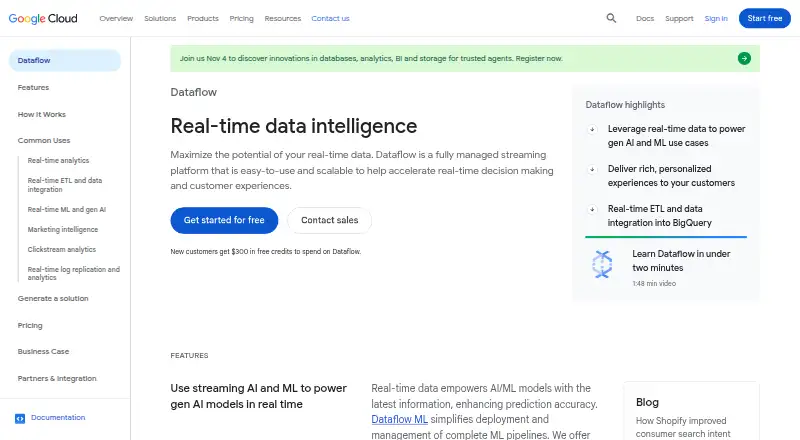The width and height of the screenshot is (800, 440).
Task: Click the Documentation code icon
Action: (20, 419)
